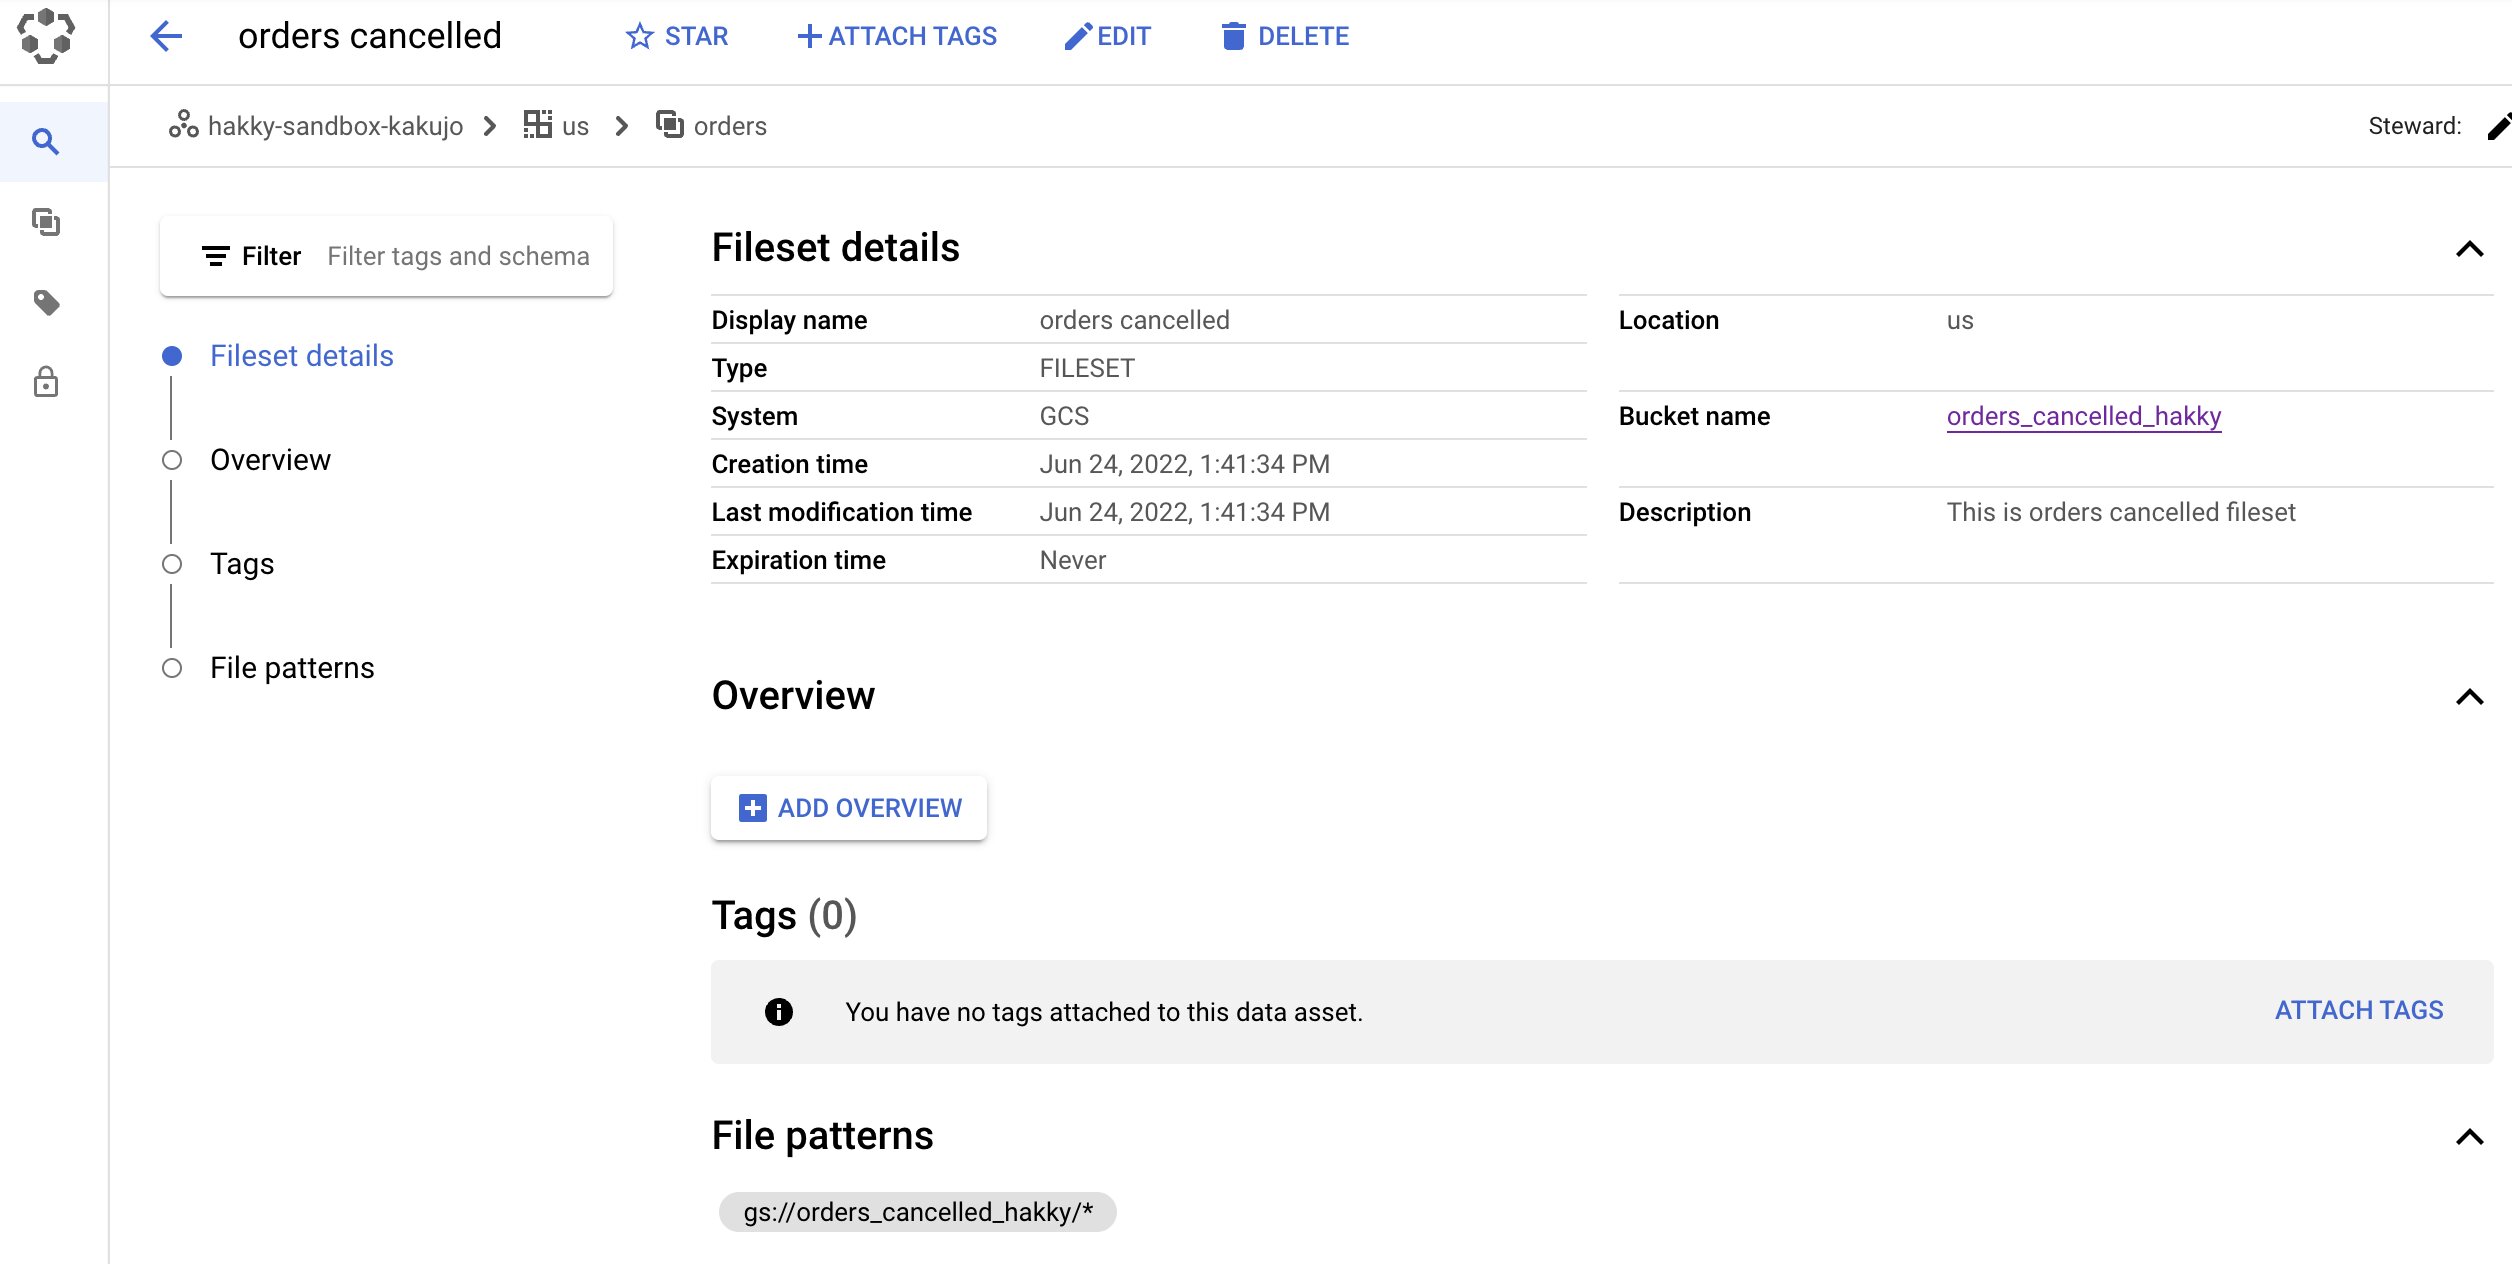Collapse the Overview section
The height and width of the screenshot is (1264, 2512).
pos(2467,696)
